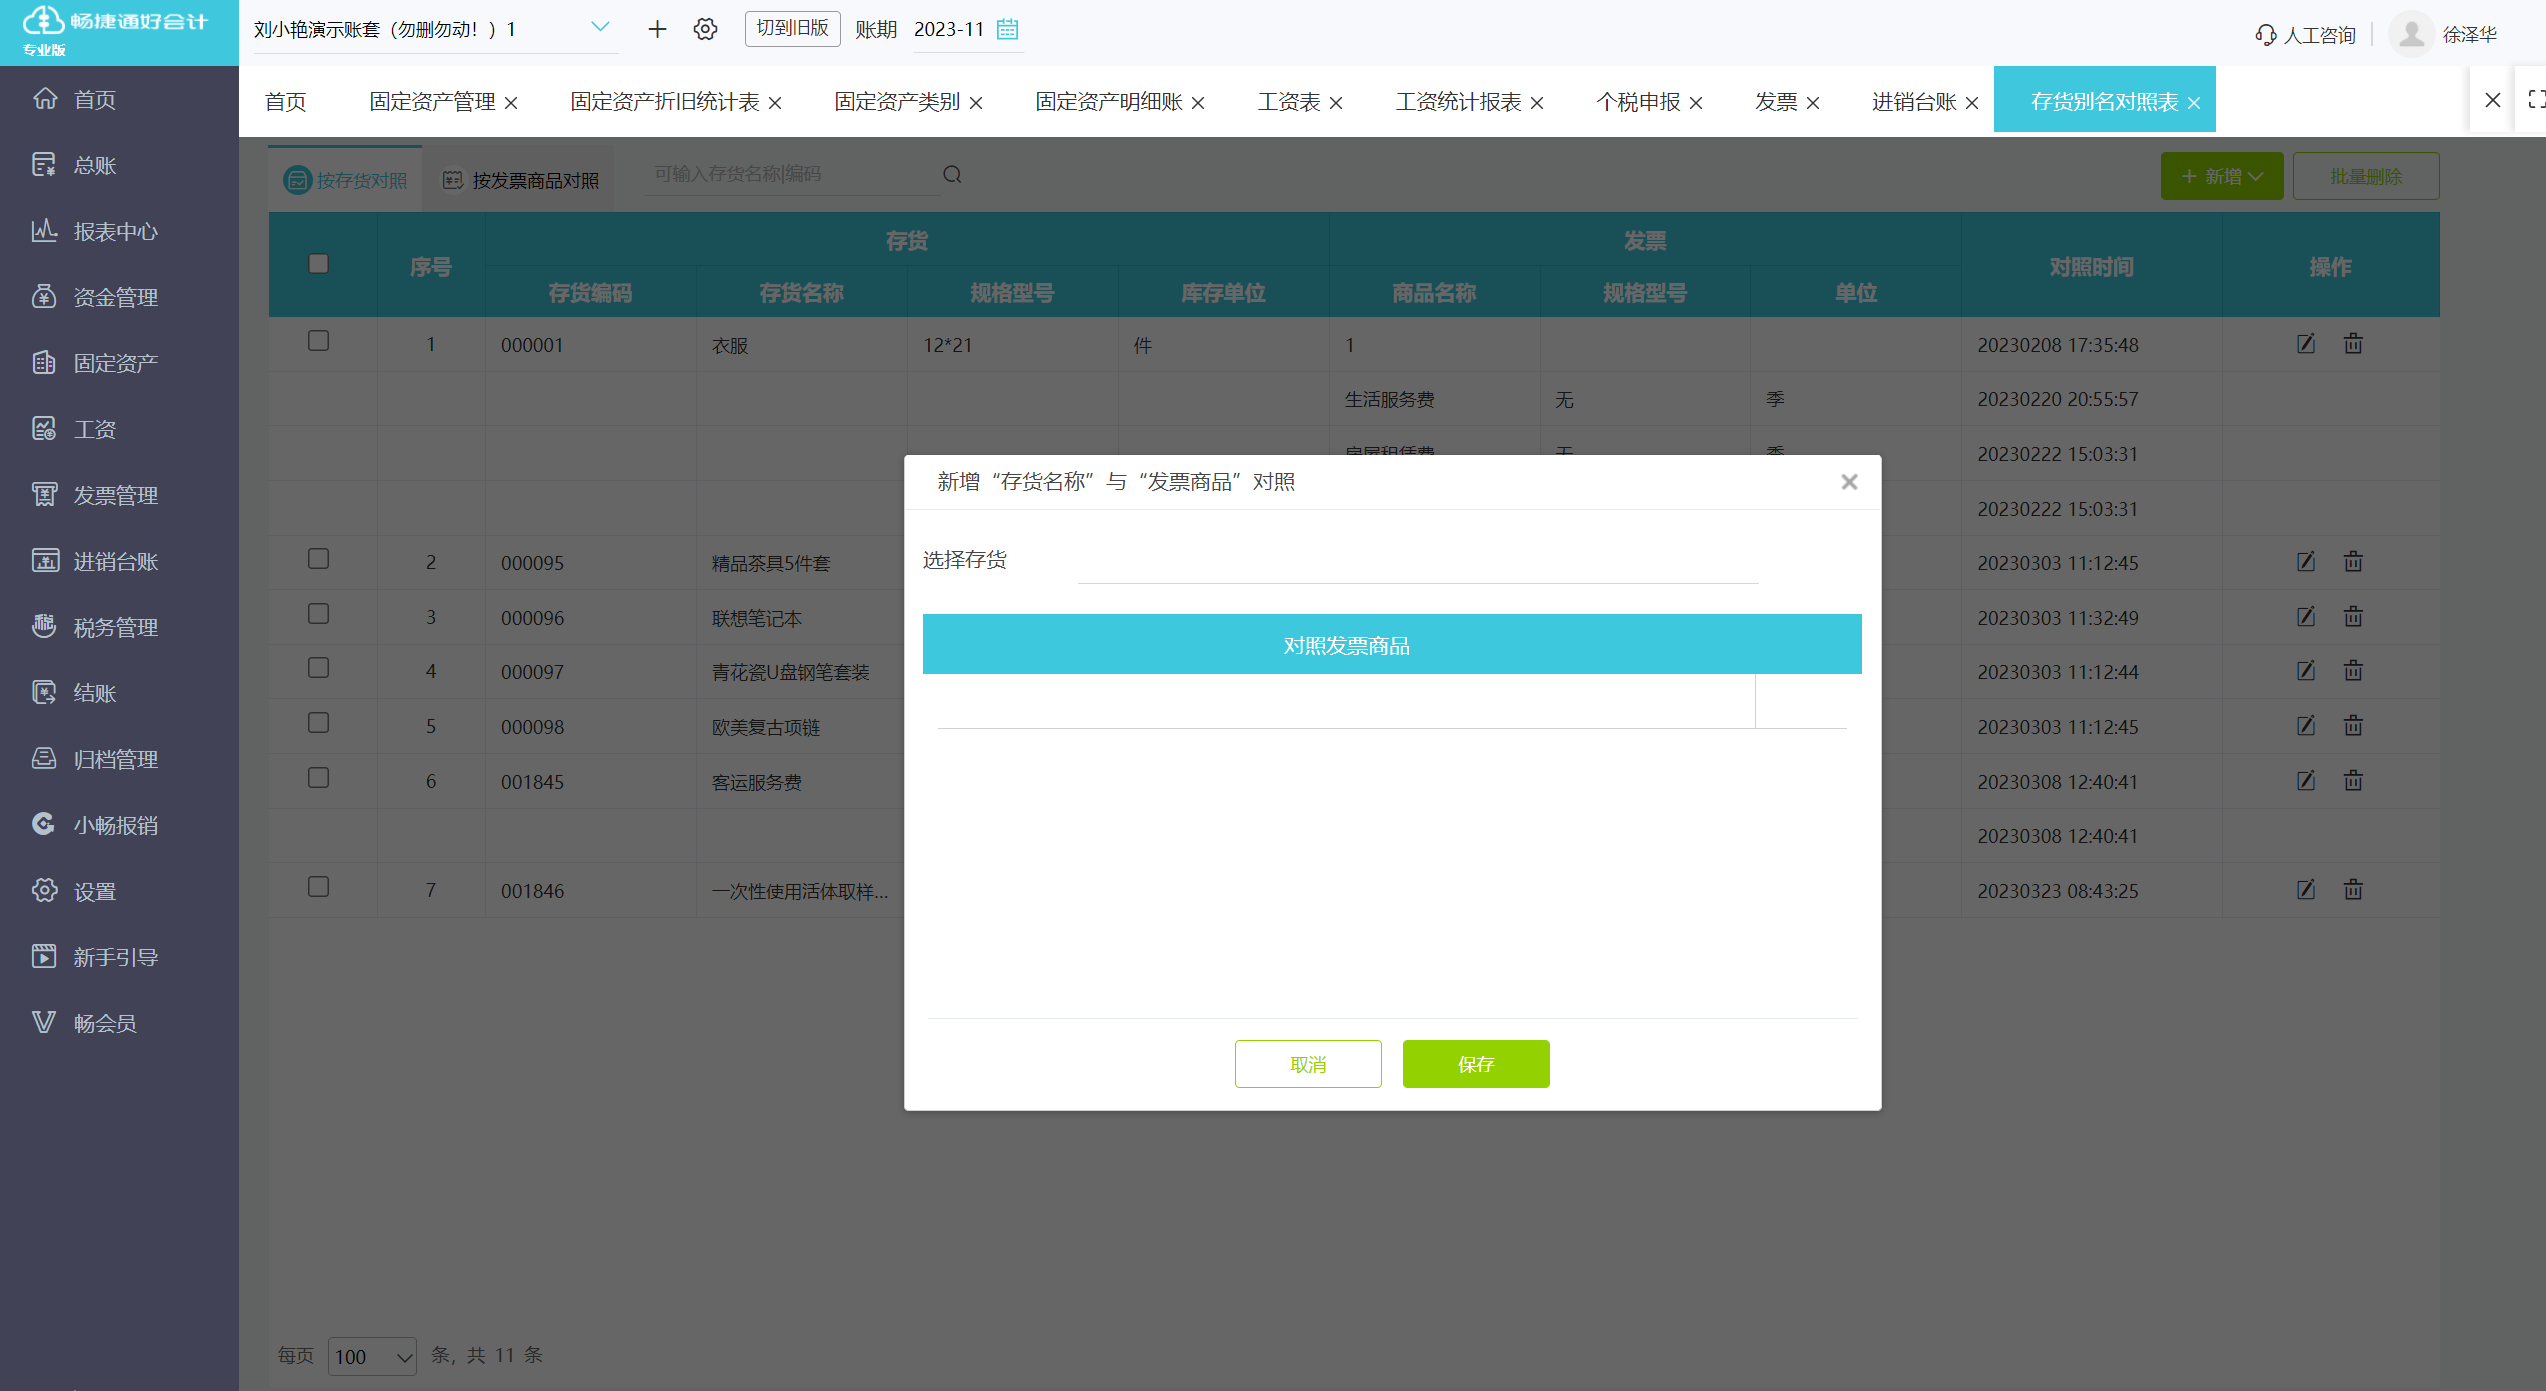Select checkbox for row 2 精品茶具5件套
Screen dimensions: 2546x1391
tap(318, 560)
